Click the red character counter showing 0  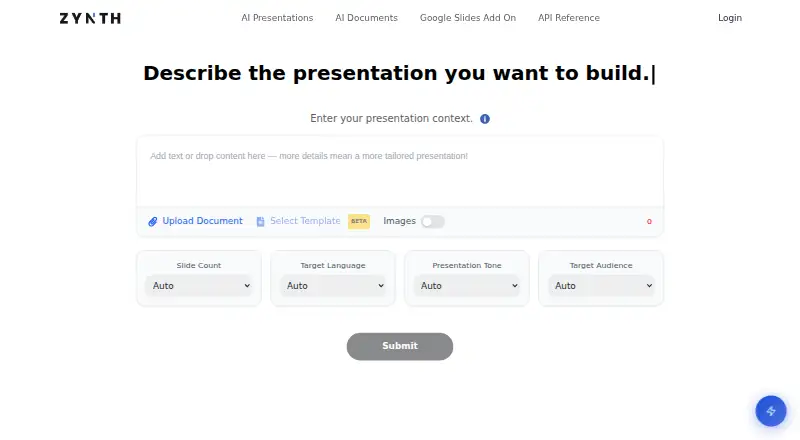[x=649, y=222]
